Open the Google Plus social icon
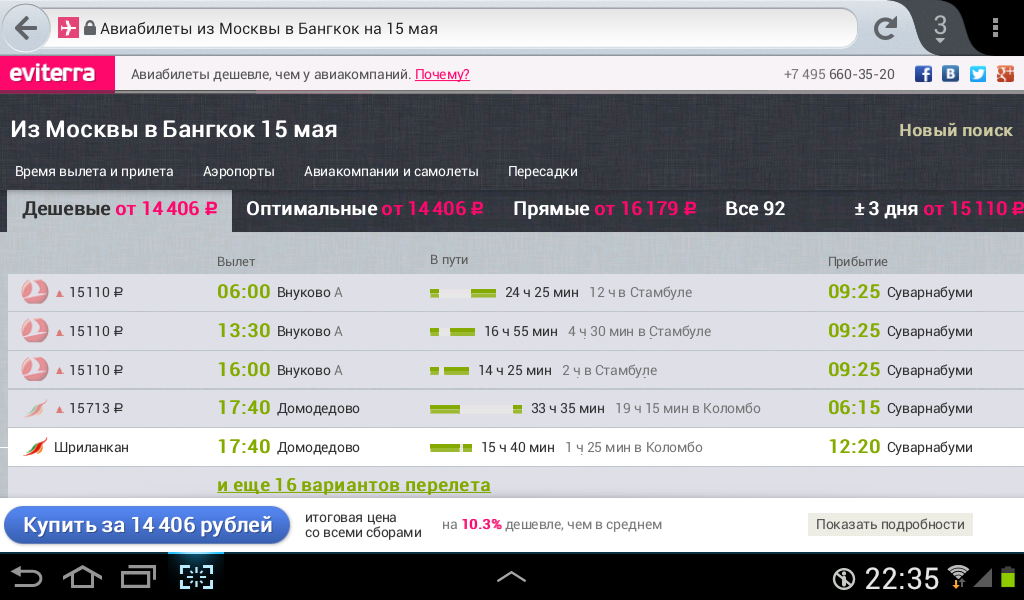Screen dimensions: 1024x600 pos(1005,74)
